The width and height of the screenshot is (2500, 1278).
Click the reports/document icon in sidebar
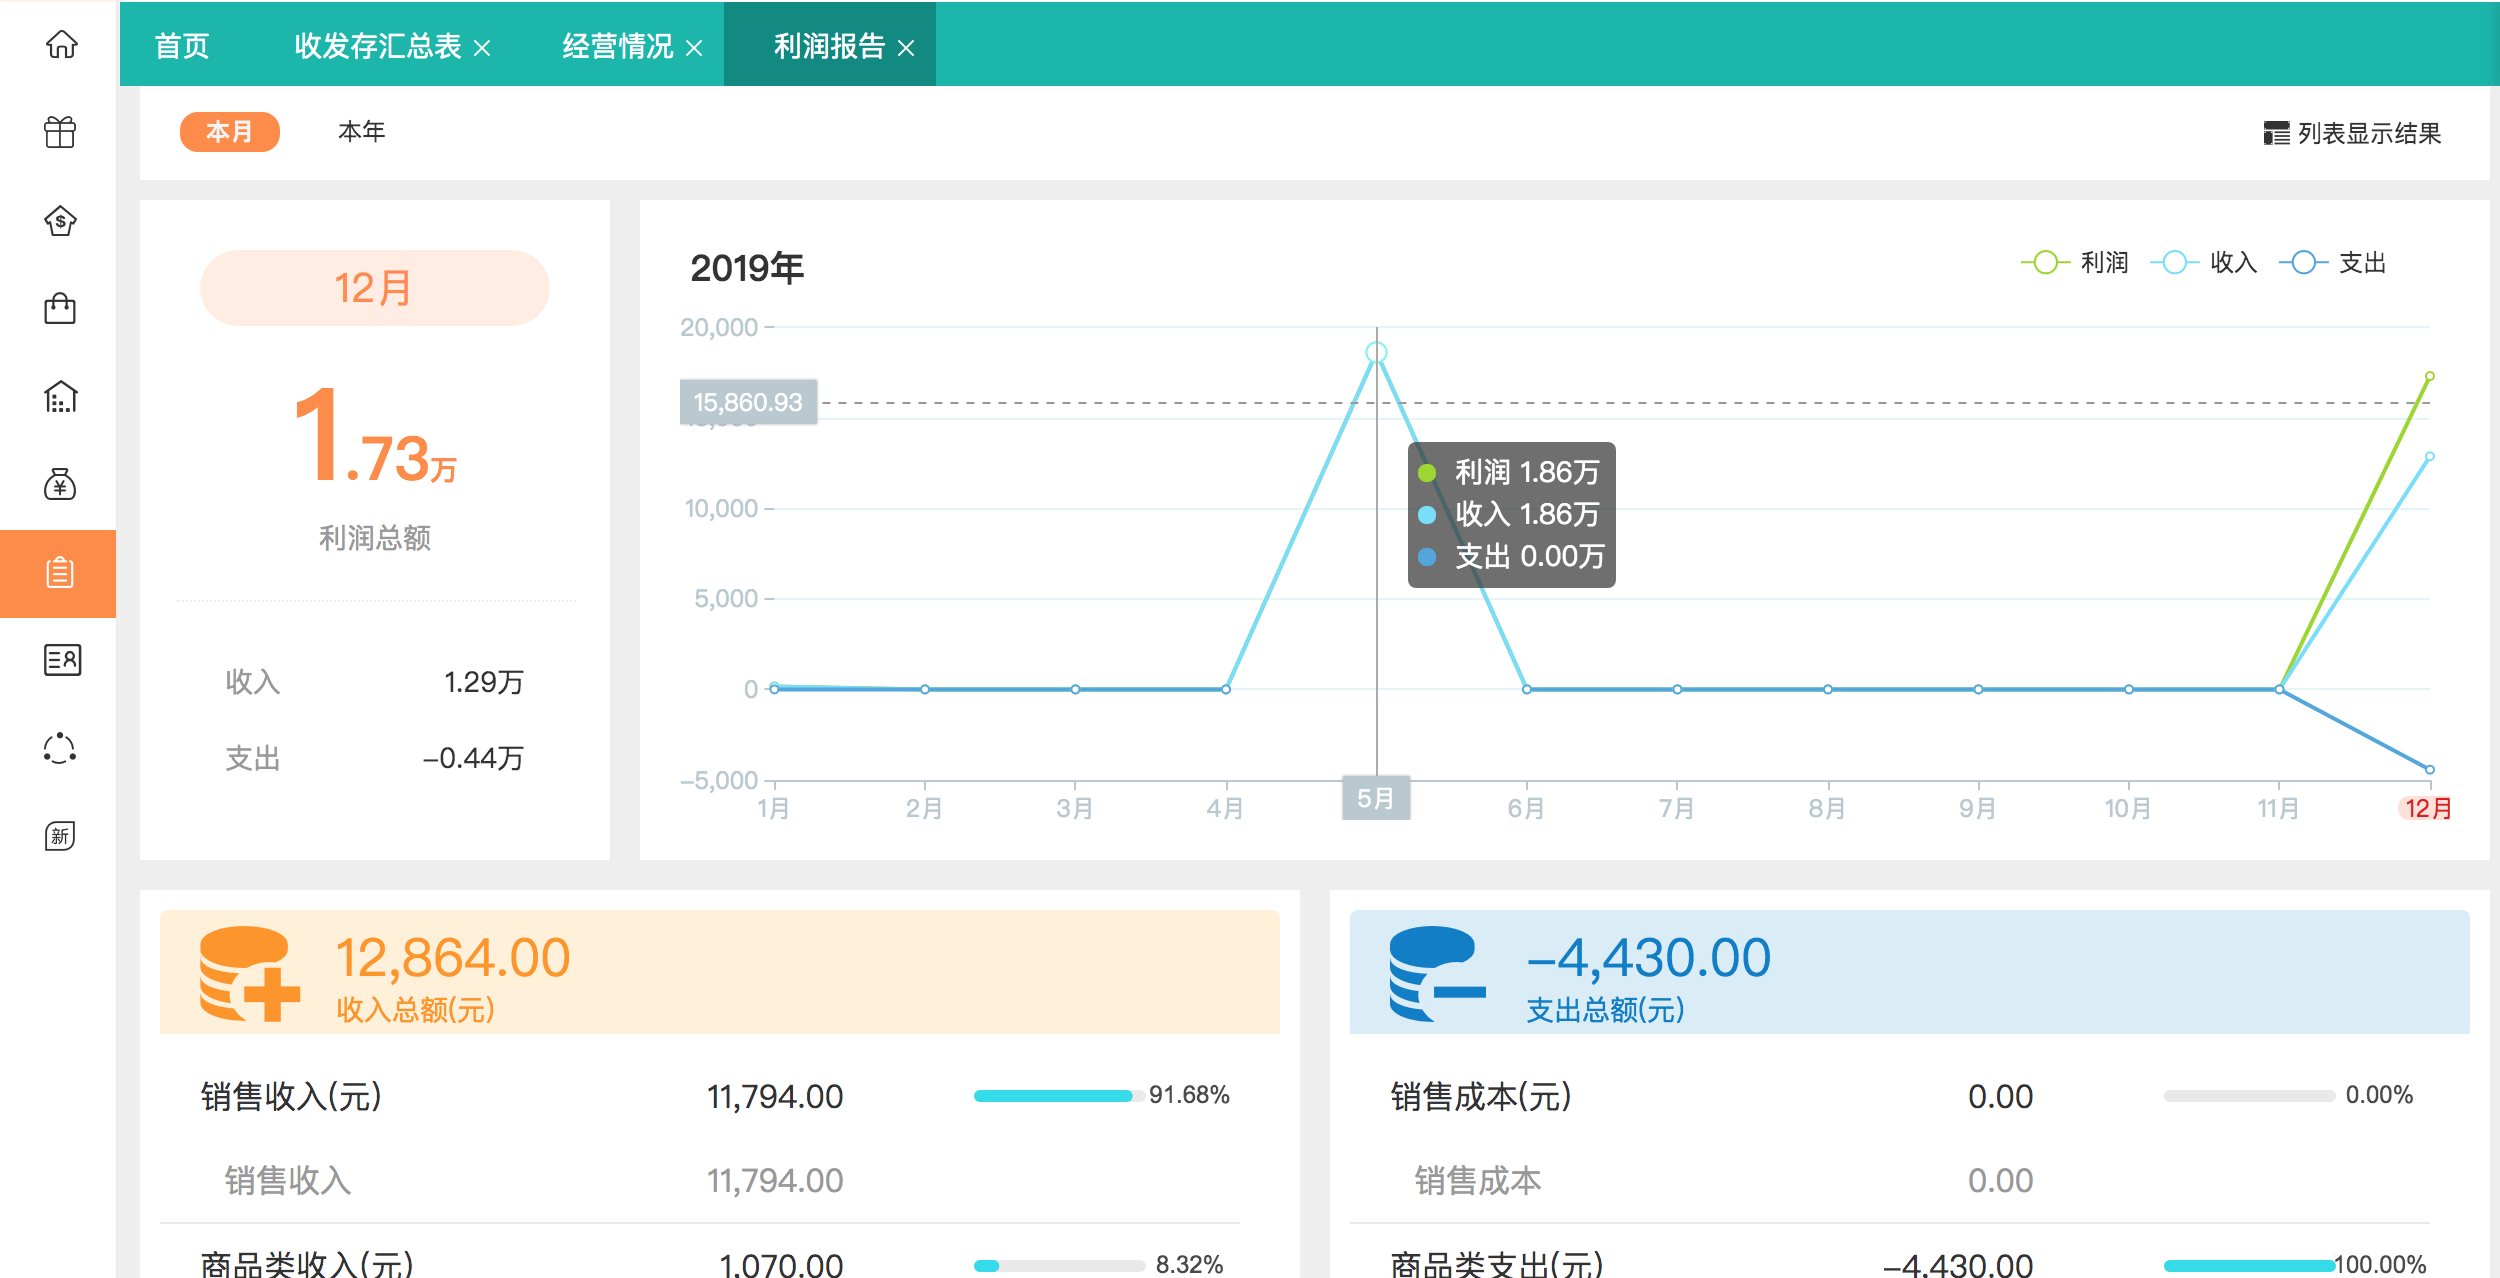64,572
